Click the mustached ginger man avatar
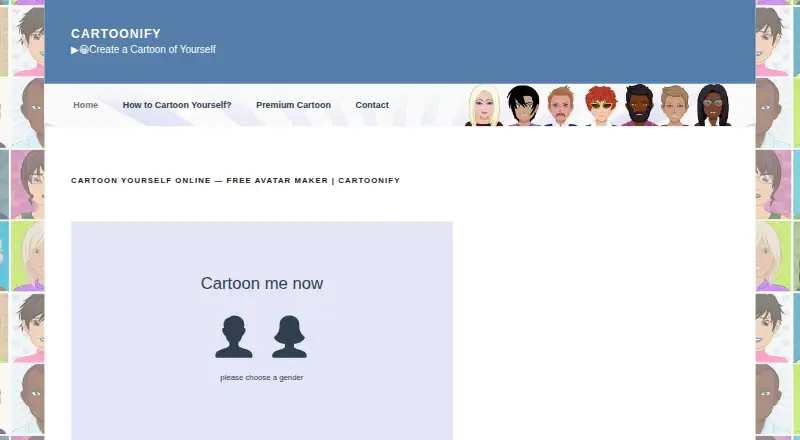Screen dimensions: 800x440 [561, 106]
